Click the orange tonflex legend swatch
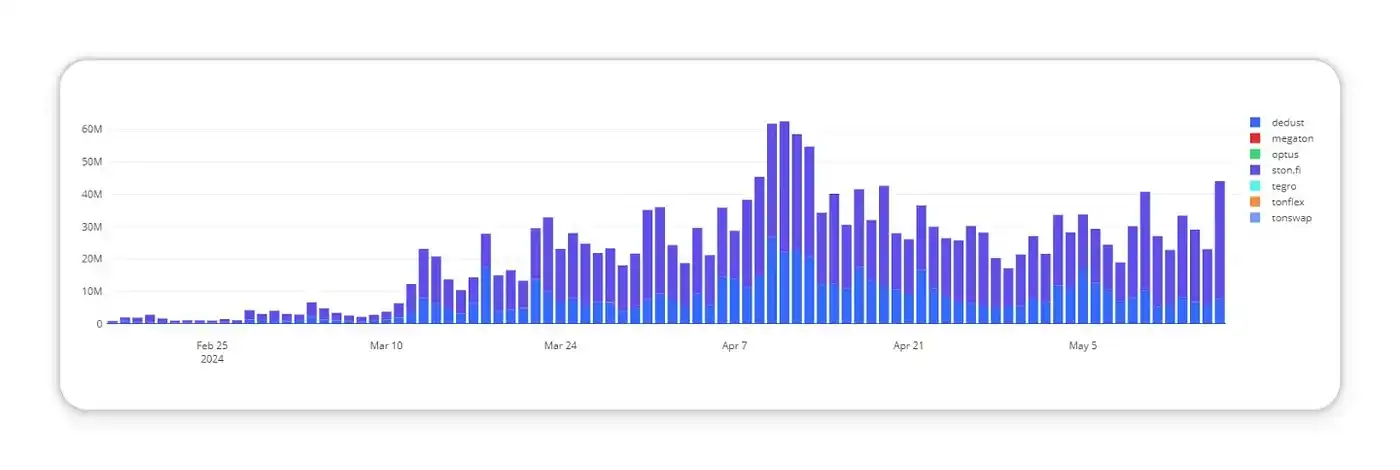 1255,202
